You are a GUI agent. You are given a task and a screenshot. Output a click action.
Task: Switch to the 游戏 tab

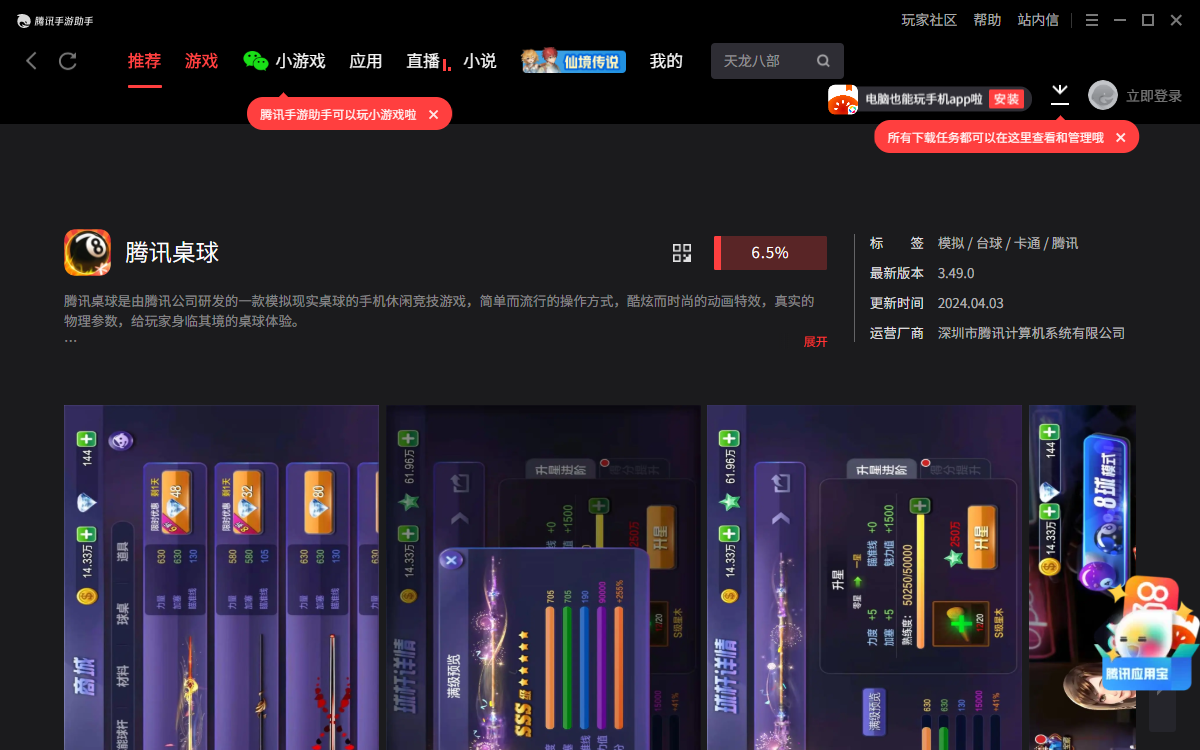click(x=201, y=61)
